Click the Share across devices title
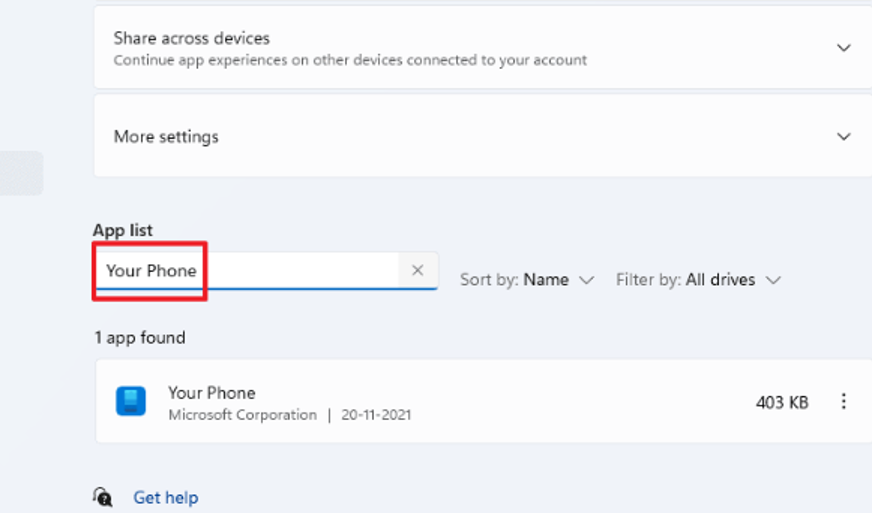The height and width of the screenshot is (514, 872). click(192, 38)
